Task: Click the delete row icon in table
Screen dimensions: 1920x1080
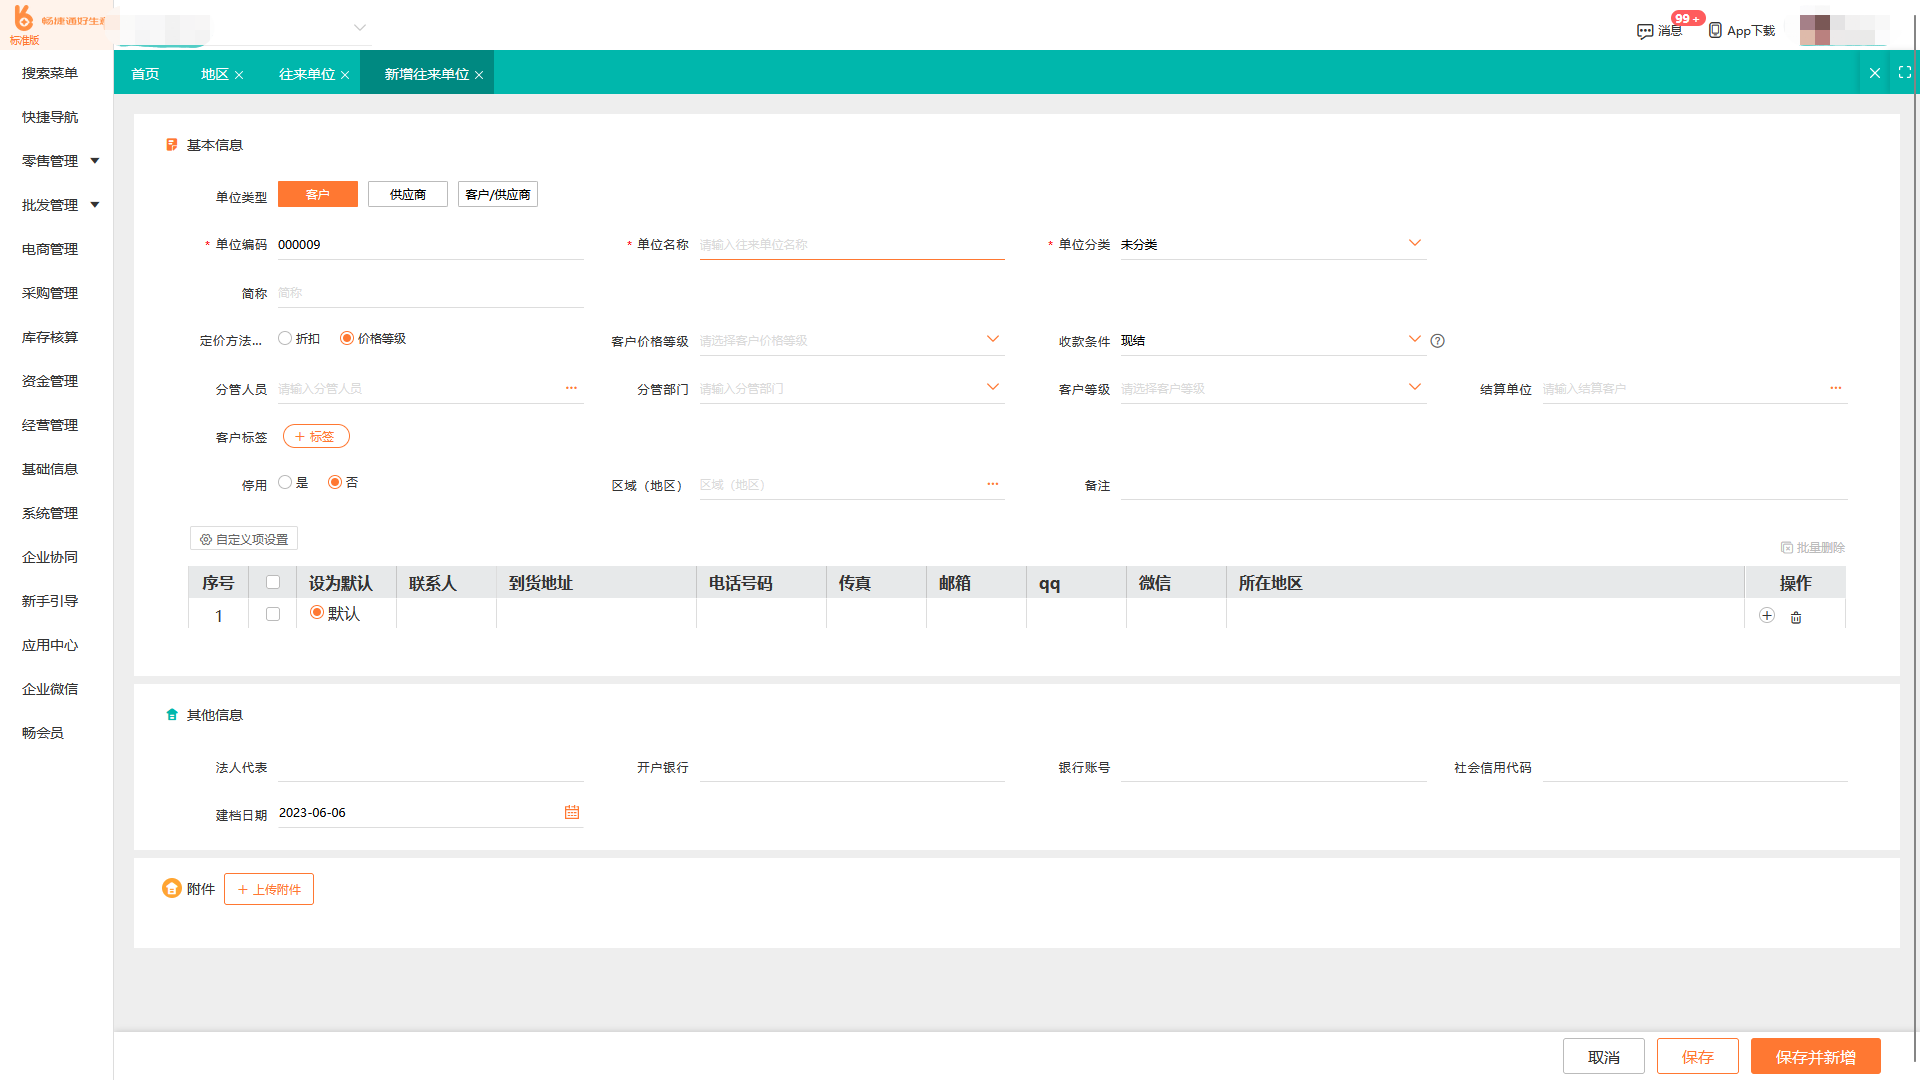Action: 1796,617
